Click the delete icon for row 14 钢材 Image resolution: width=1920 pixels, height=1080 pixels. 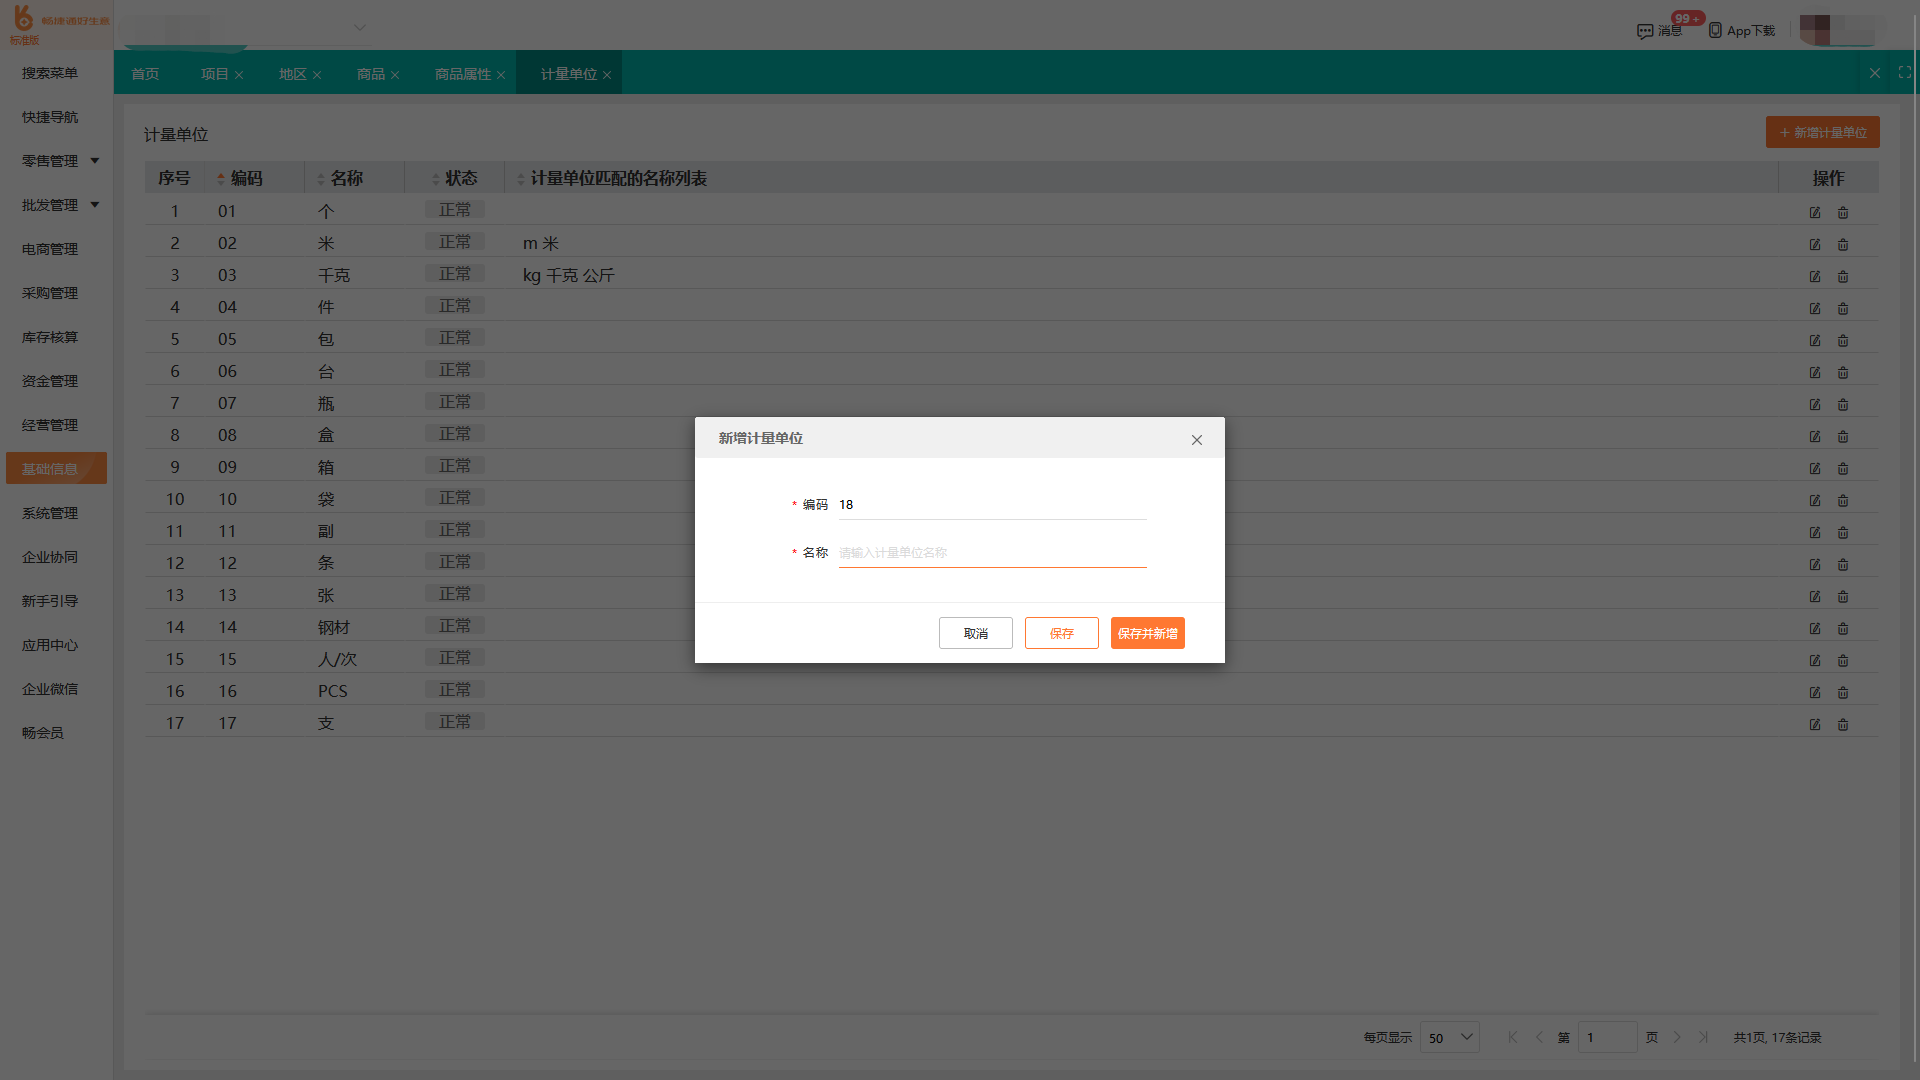(x=1844, y=628)
